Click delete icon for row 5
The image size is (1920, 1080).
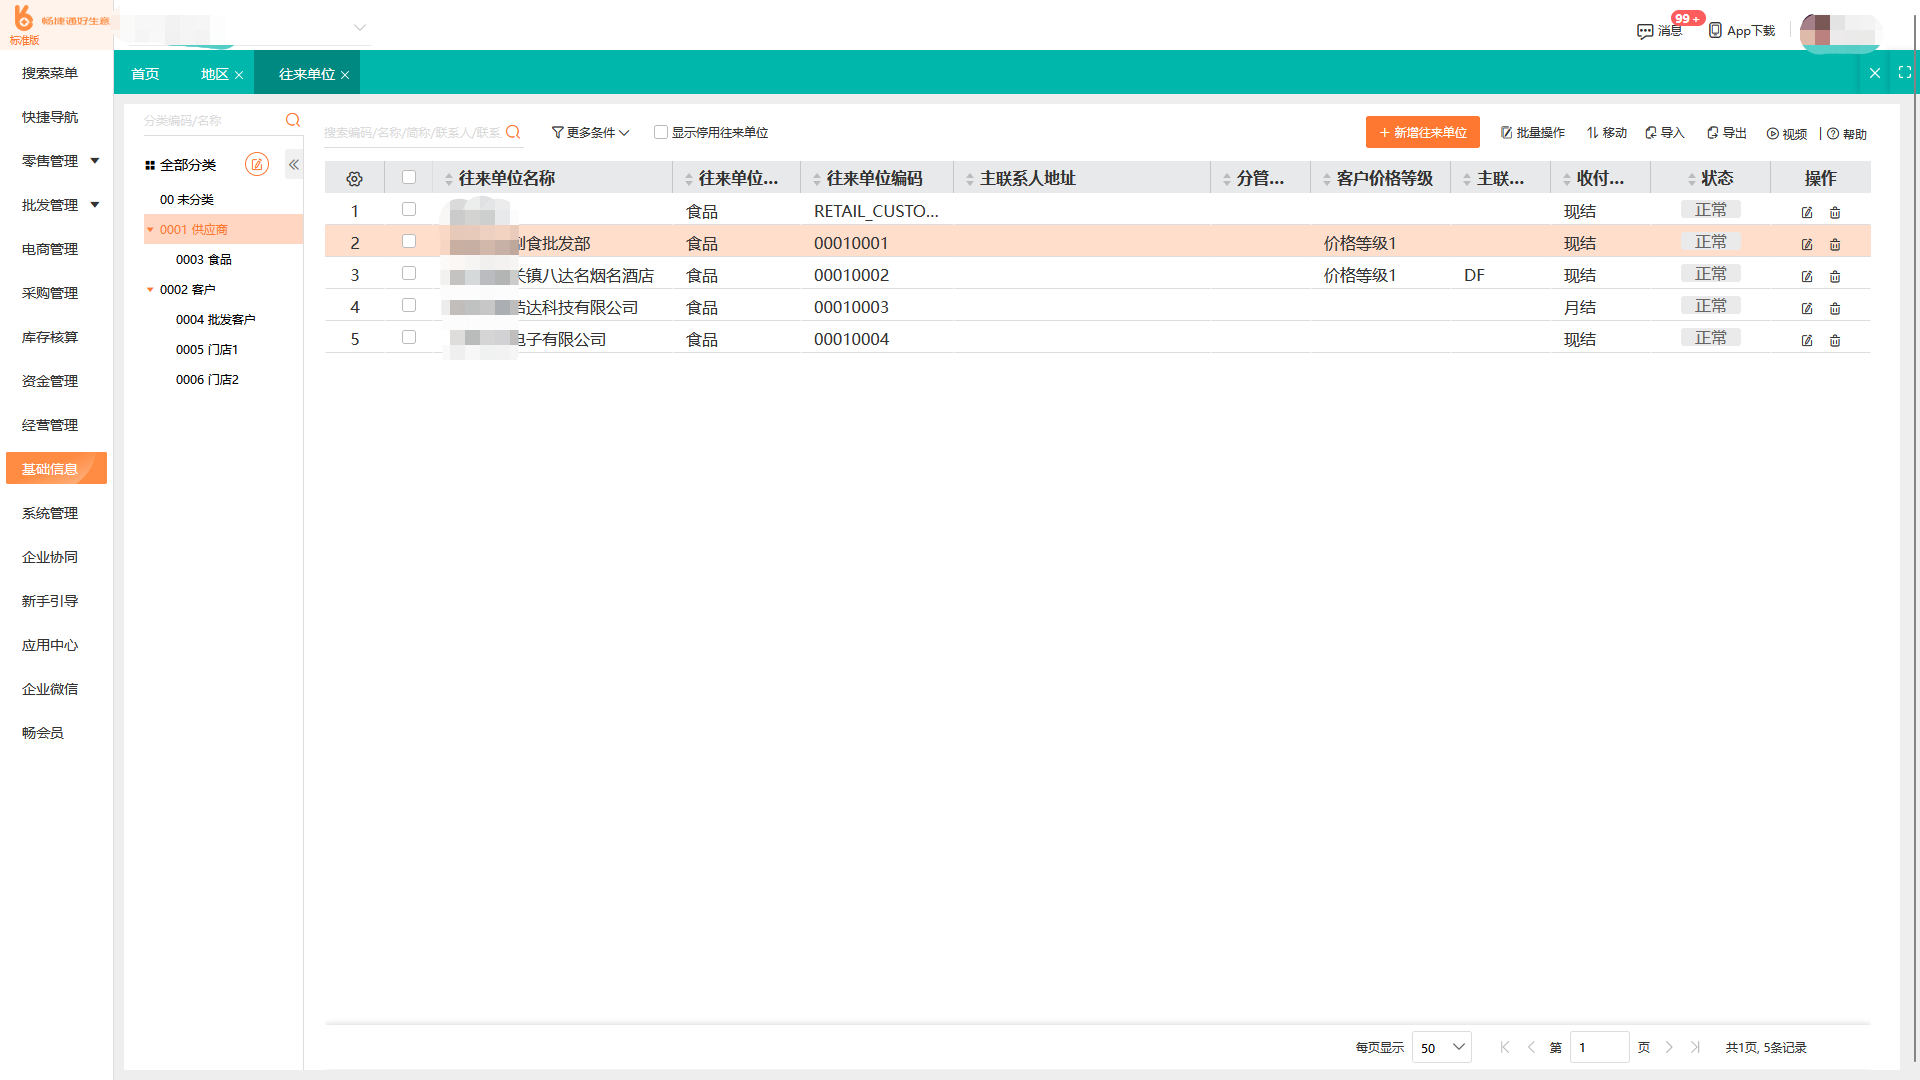(1836, 339)
